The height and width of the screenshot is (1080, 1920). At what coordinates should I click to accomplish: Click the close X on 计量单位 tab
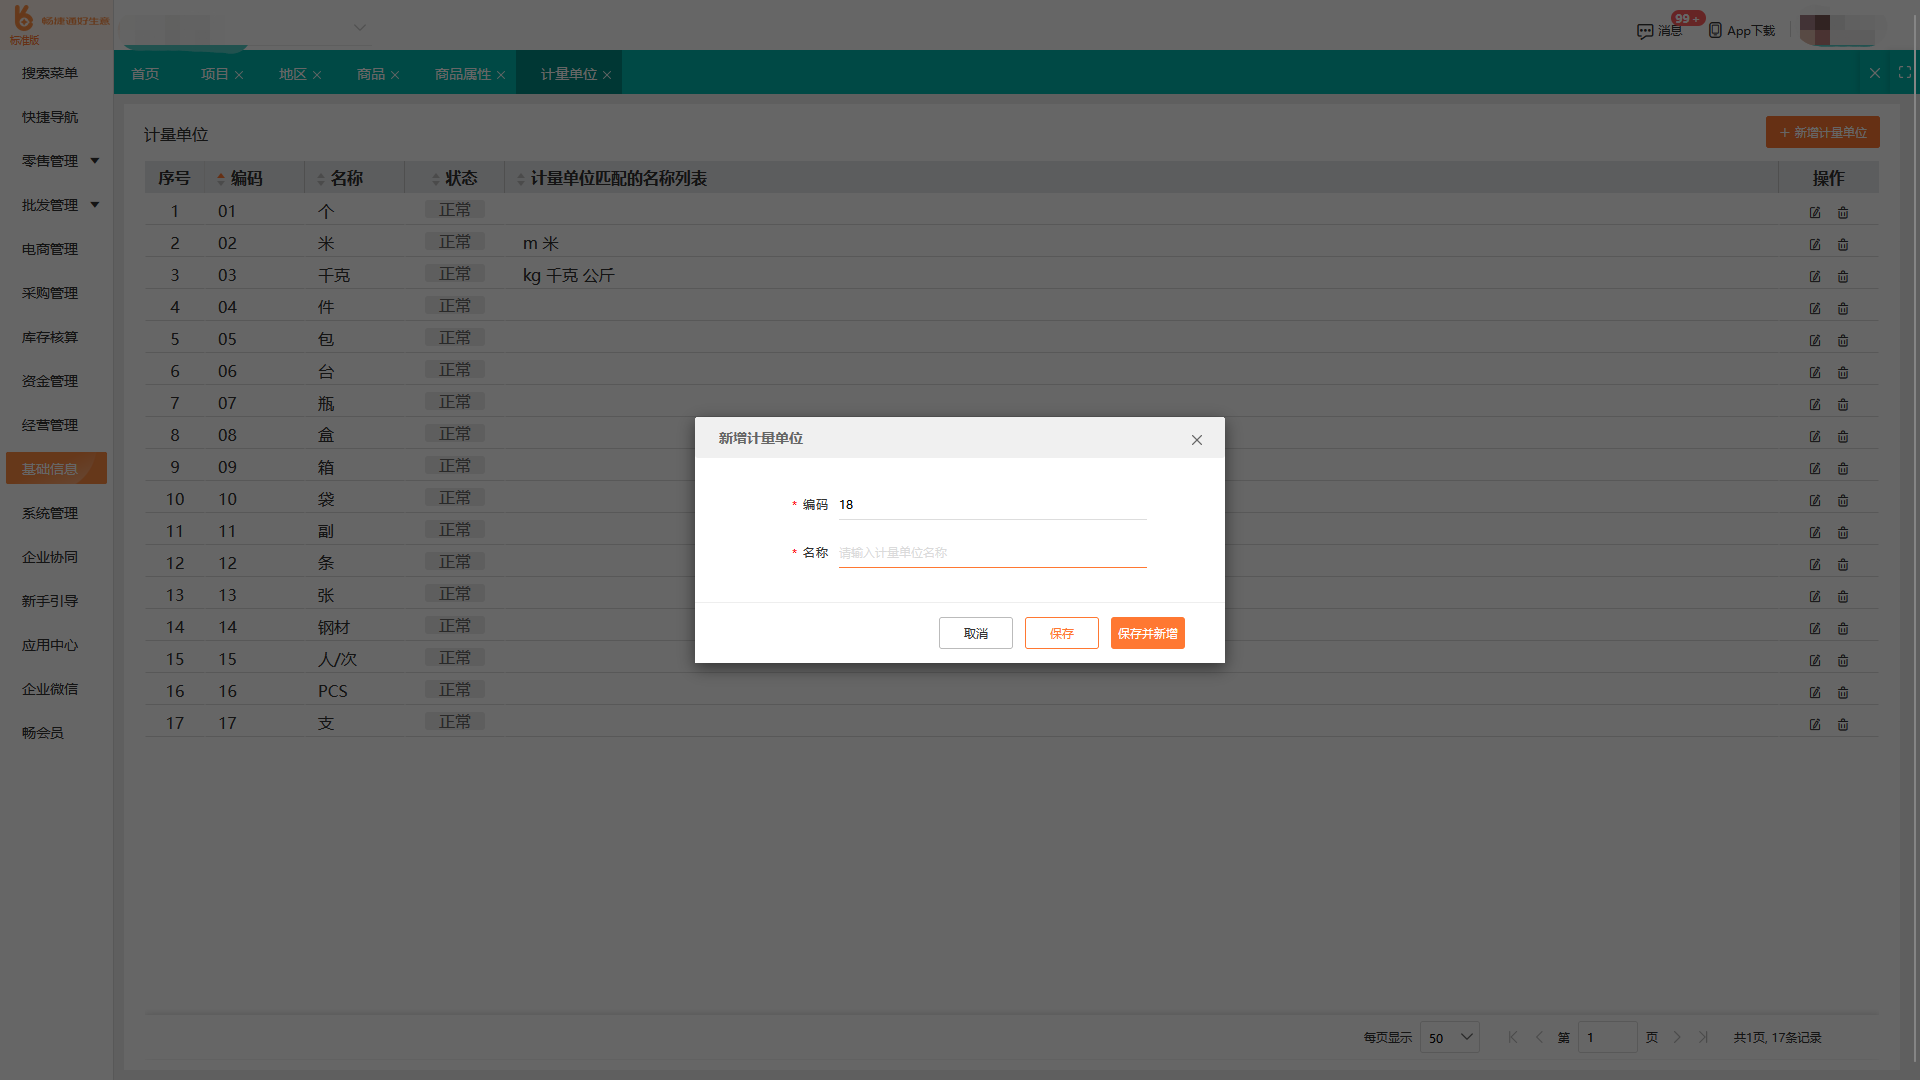(608, 74)
